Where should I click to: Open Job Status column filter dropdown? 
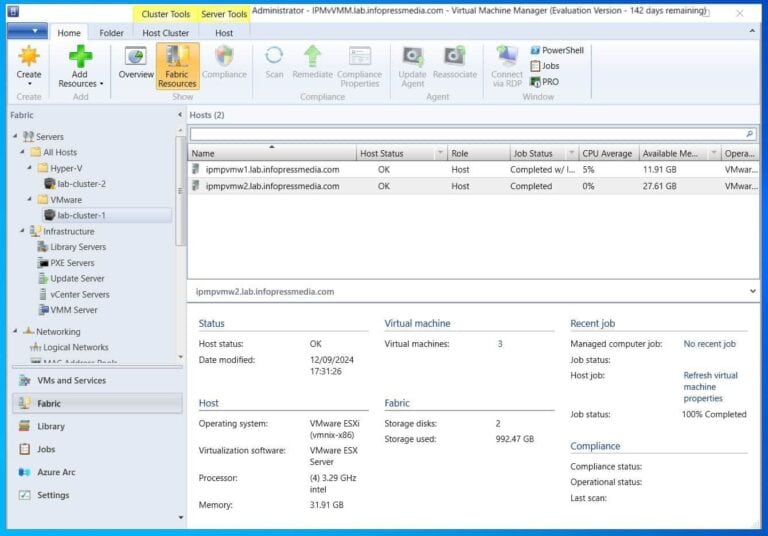(571, 153)
